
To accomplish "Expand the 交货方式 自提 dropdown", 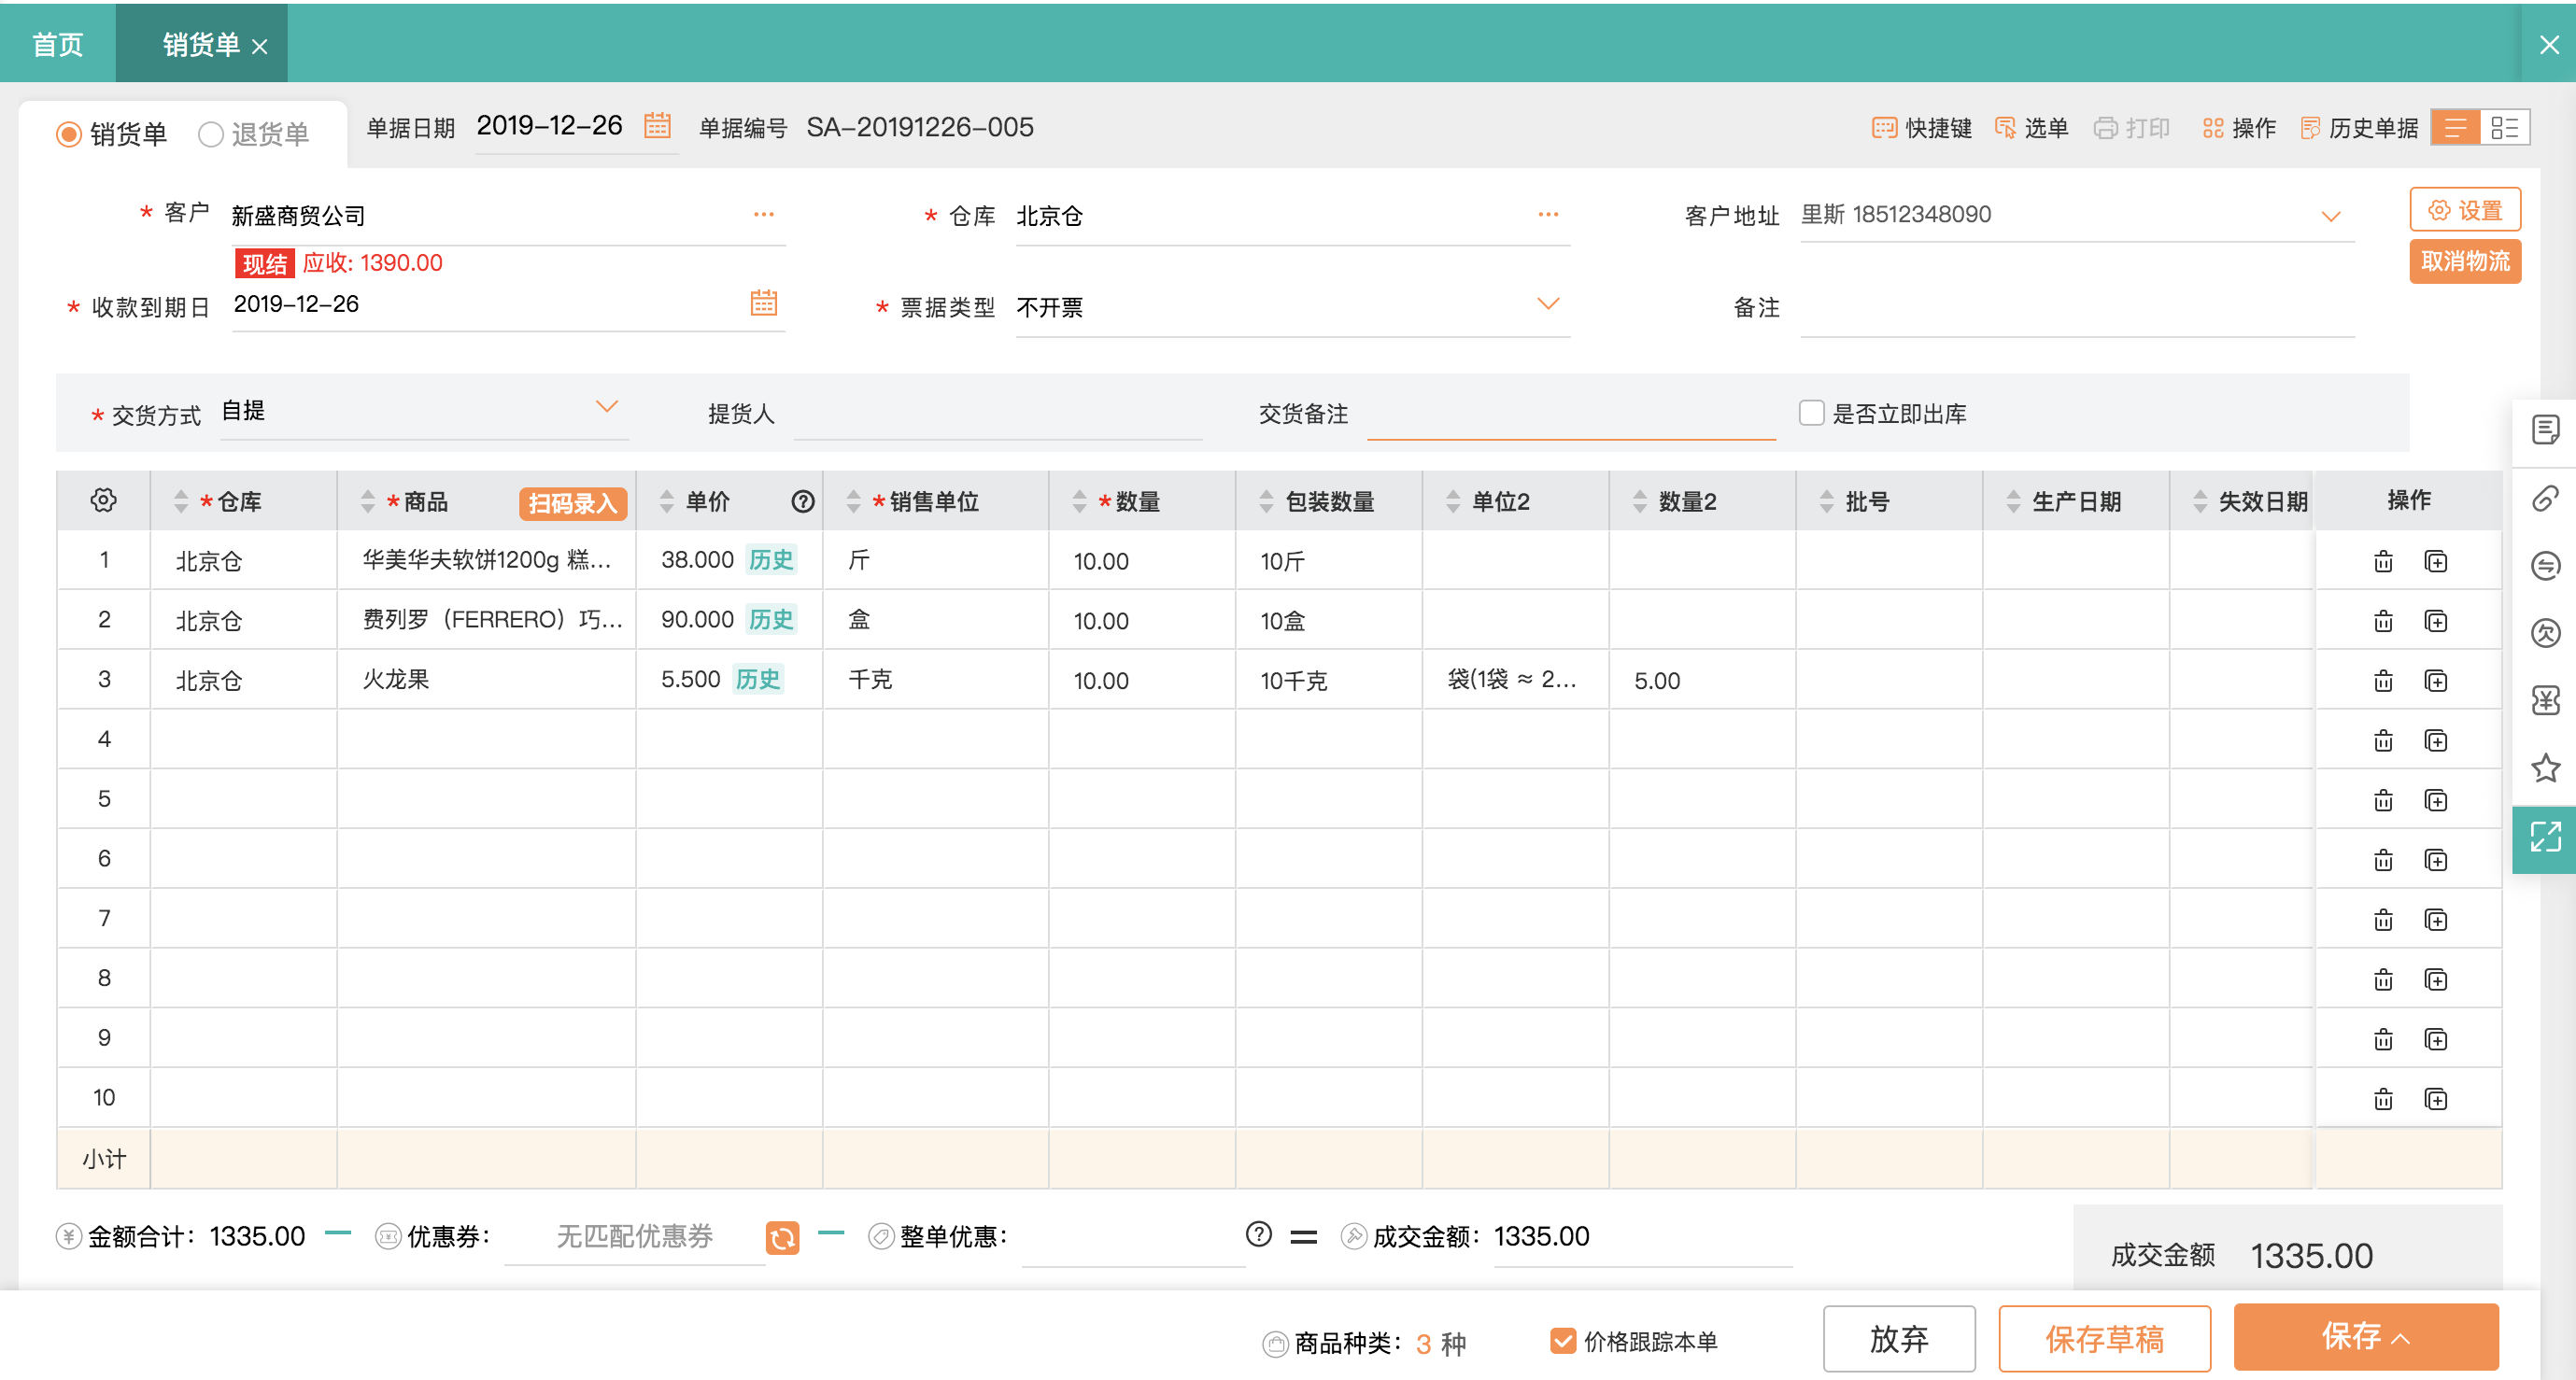I will [x=608, y=411].
